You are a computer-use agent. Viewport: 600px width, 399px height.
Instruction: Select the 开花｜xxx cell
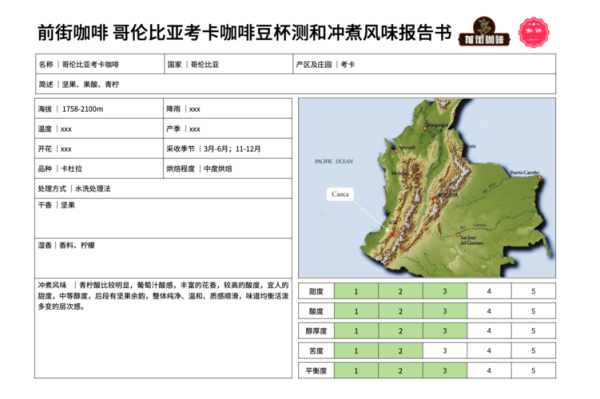pyautogui.click(x=99, y=148)
